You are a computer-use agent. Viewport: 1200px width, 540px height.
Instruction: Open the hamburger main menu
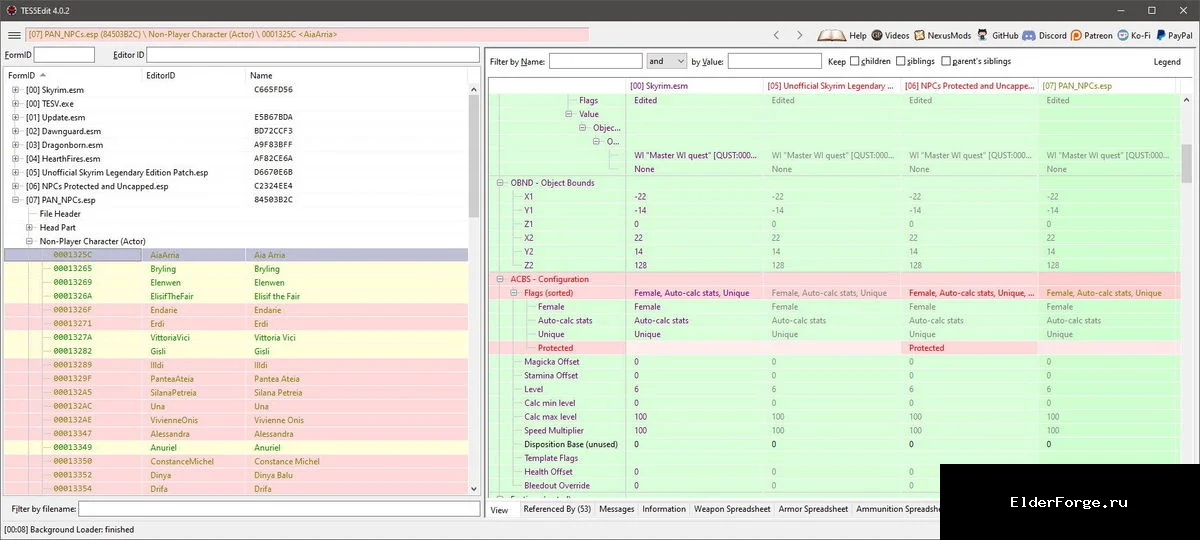pos(14,35)
